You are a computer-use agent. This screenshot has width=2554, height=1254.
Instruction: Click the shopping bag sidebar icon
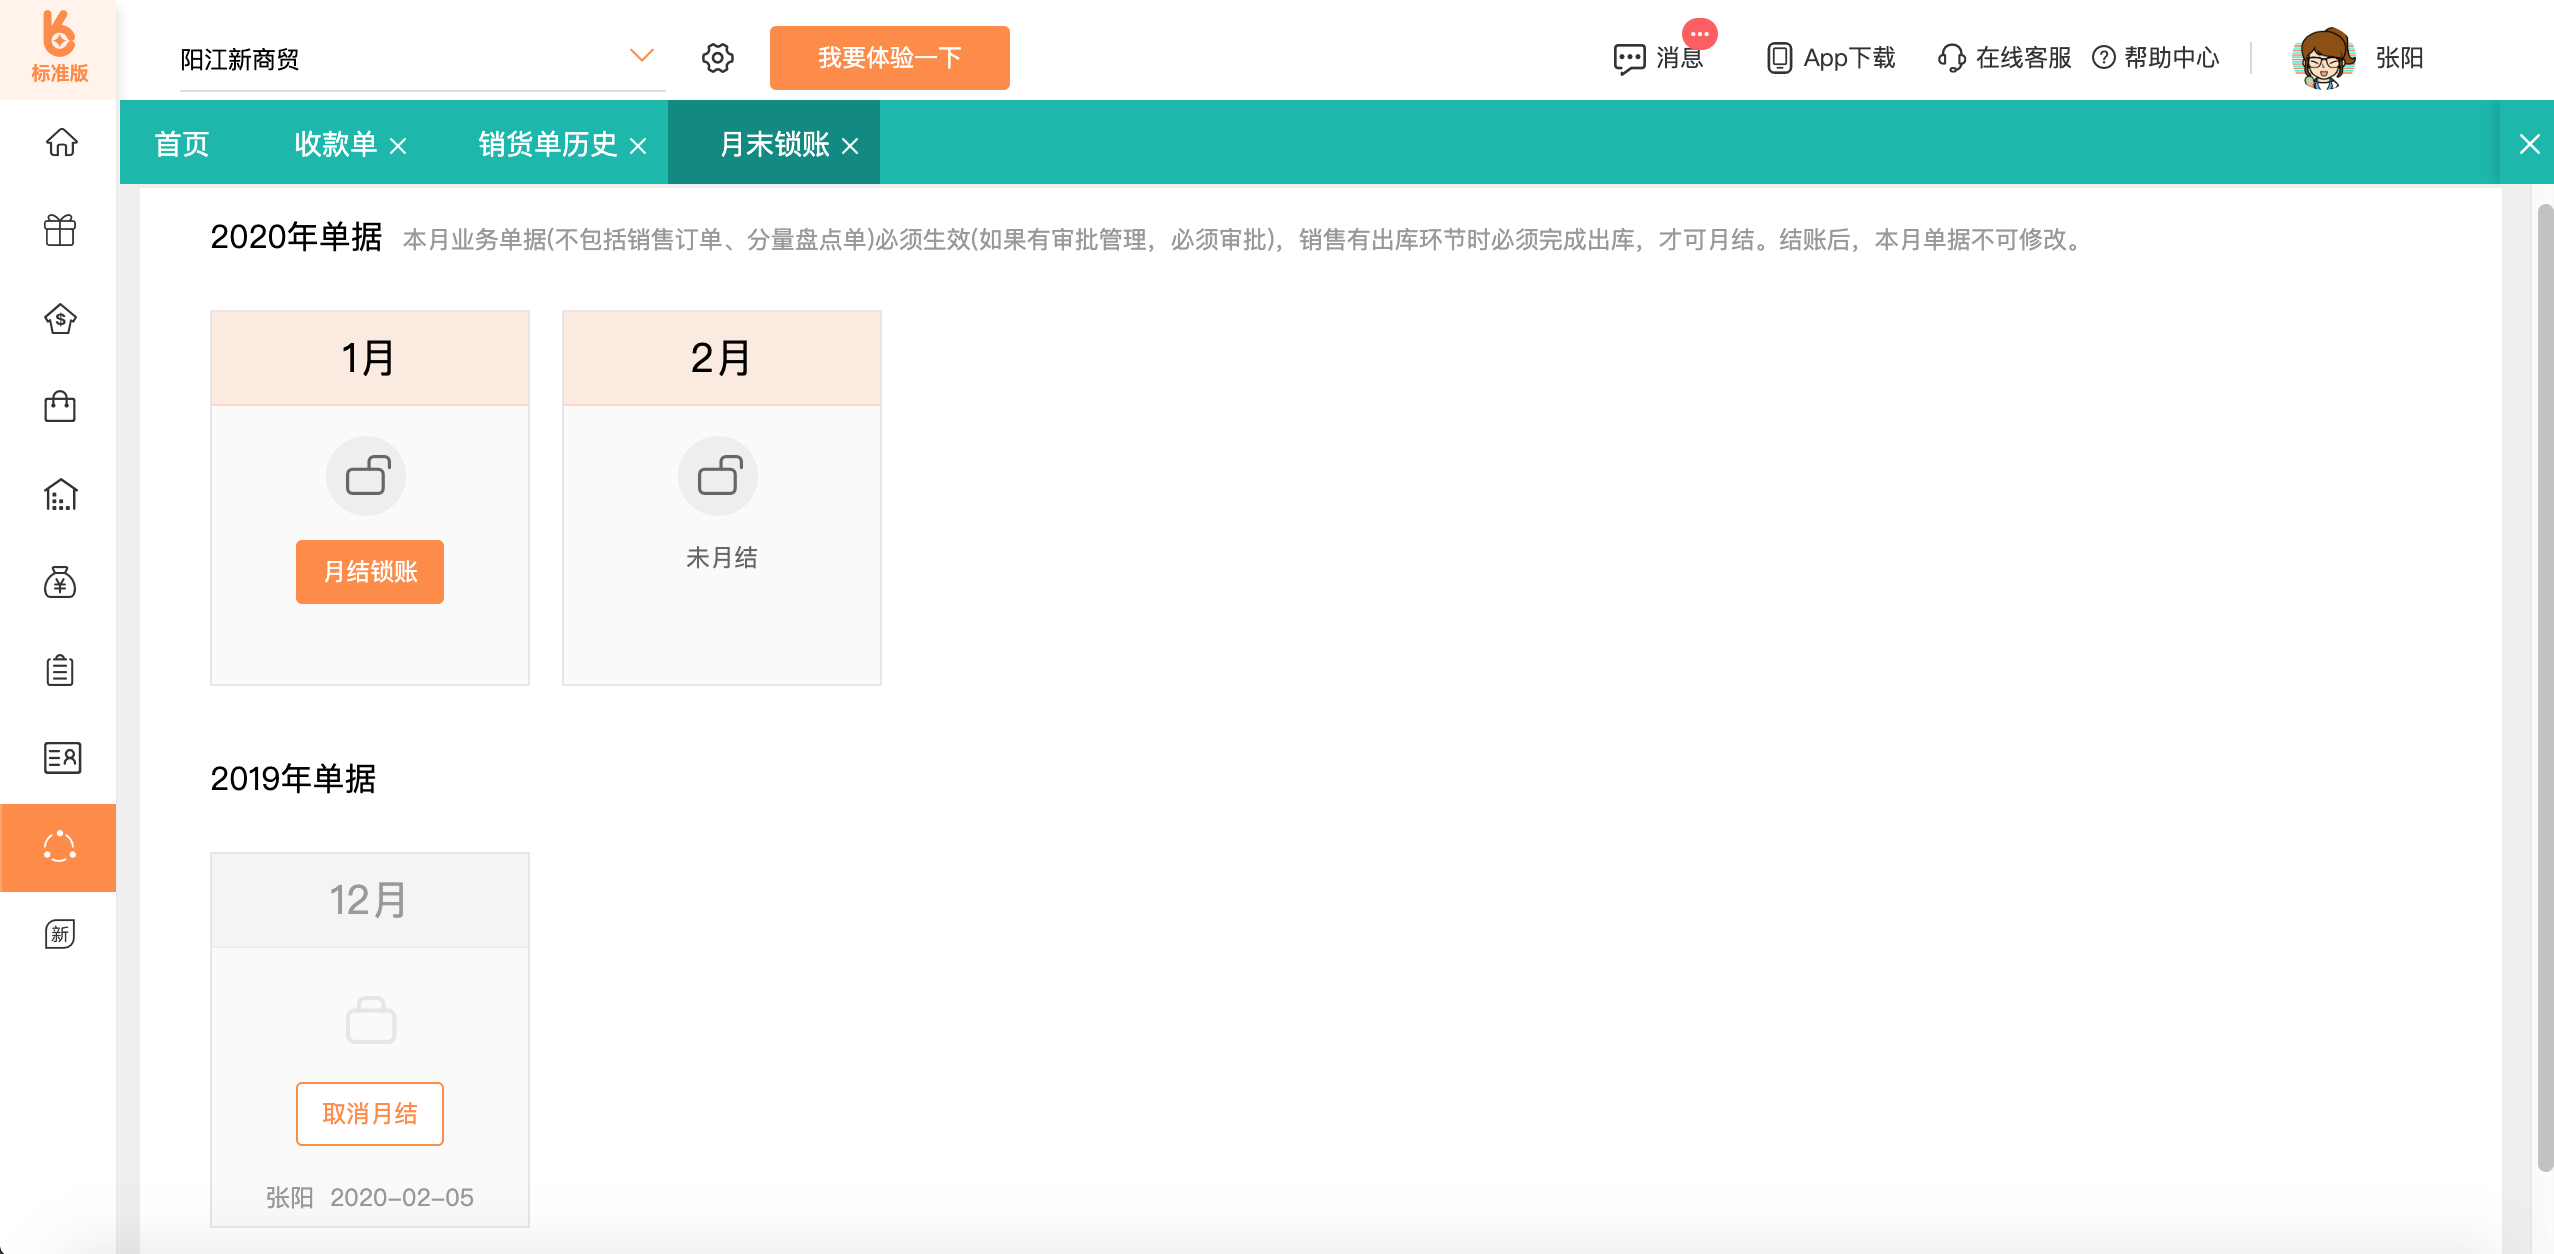pos(60,404)
